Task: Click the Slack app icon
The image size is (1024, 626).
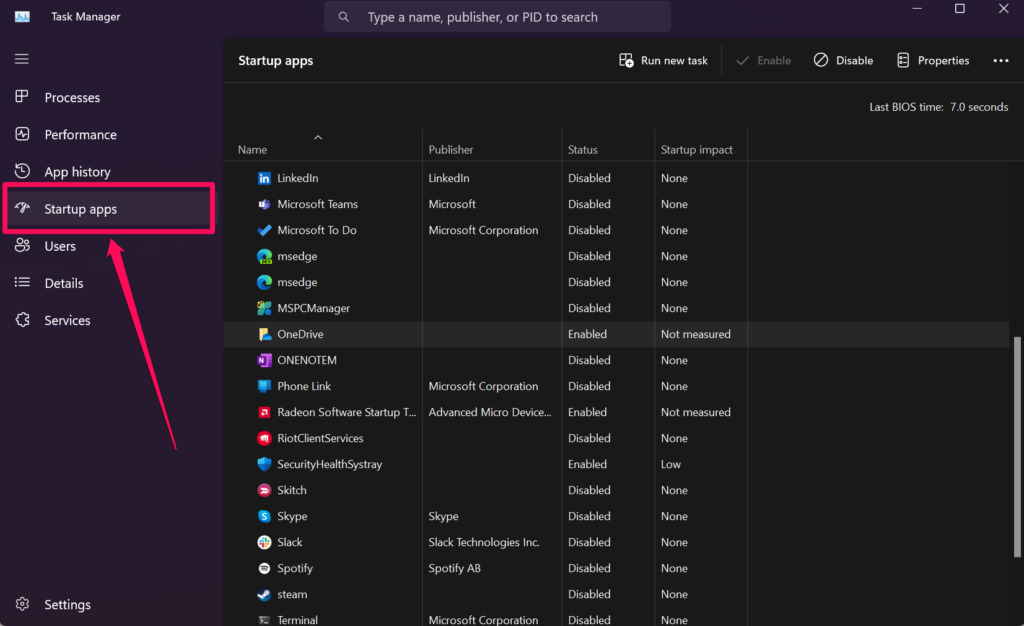Action: coord(264,542)
